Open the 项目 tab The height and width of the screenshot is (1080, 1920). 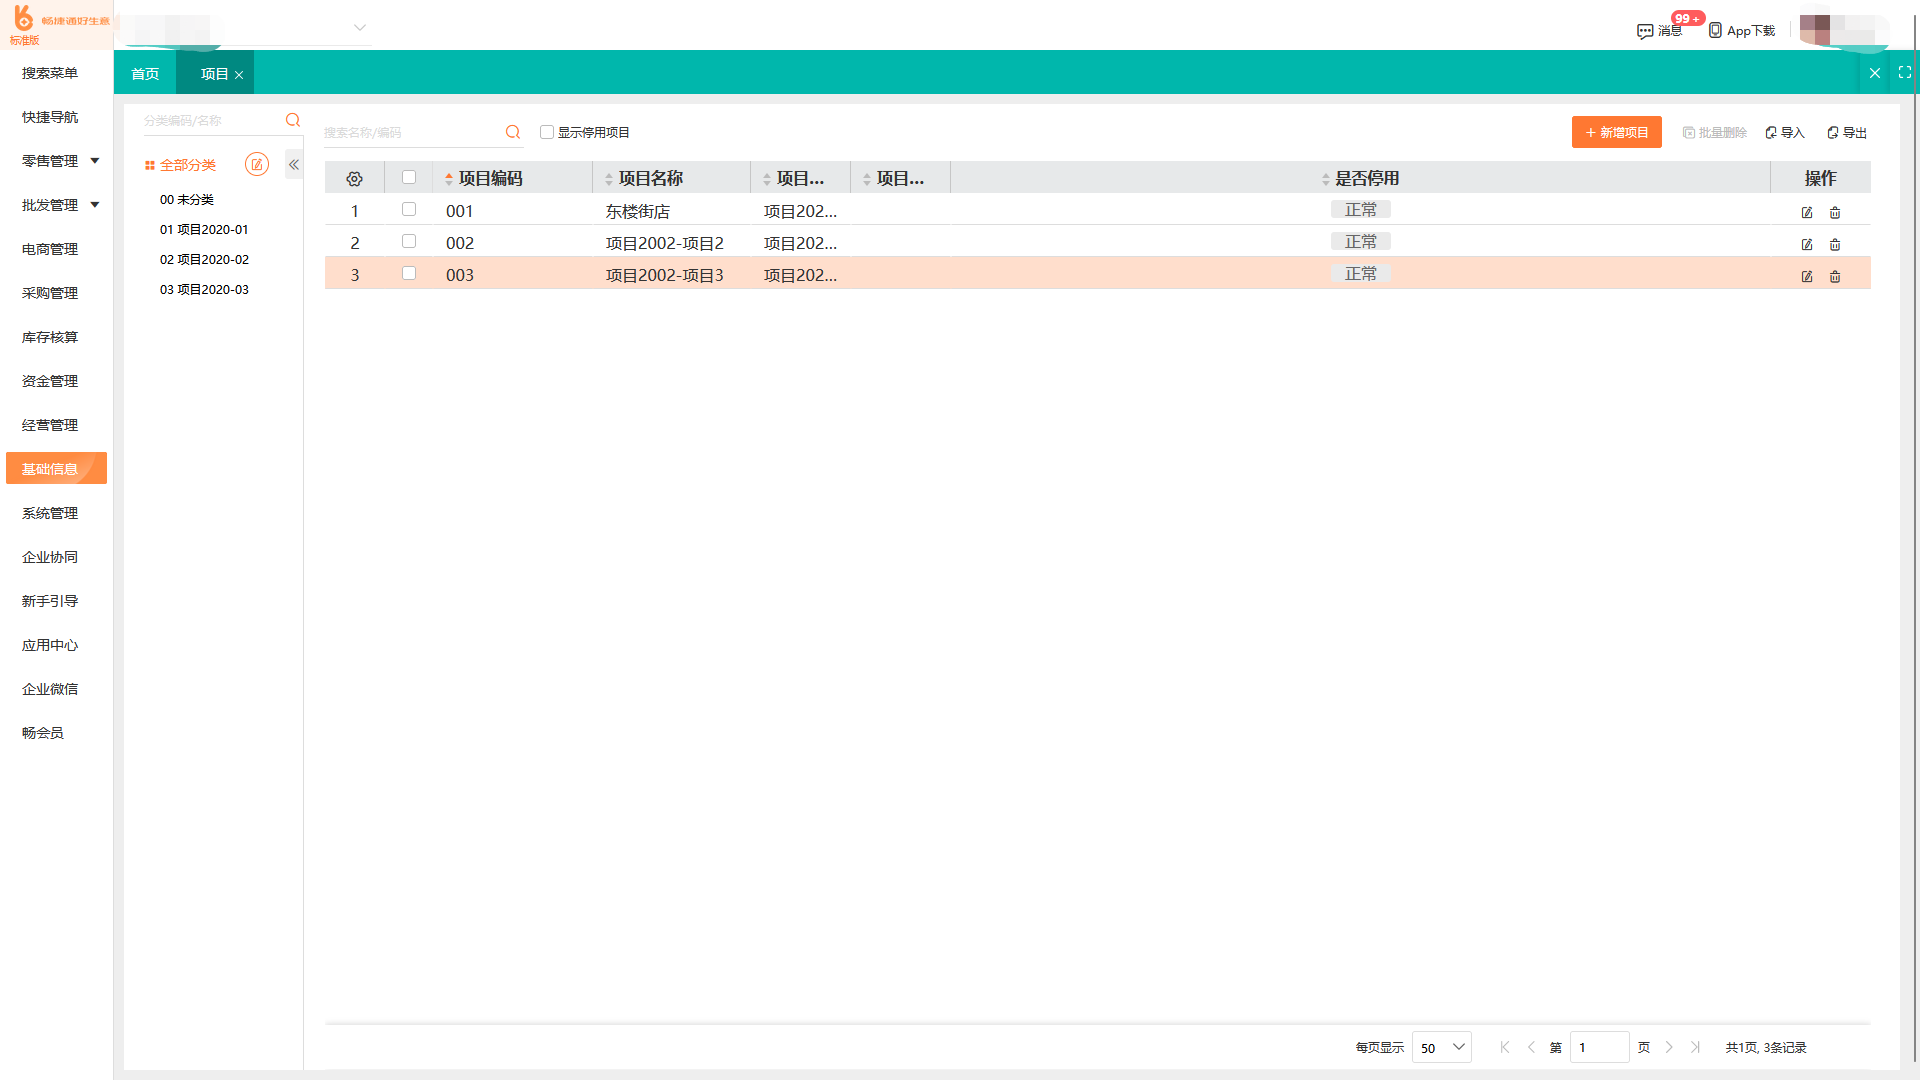tap(215, 73)
